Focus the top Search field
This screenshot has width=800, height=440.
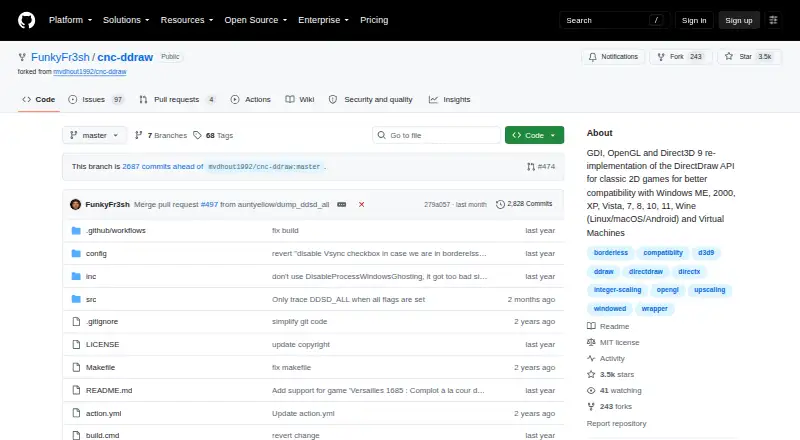click(614, 20)
